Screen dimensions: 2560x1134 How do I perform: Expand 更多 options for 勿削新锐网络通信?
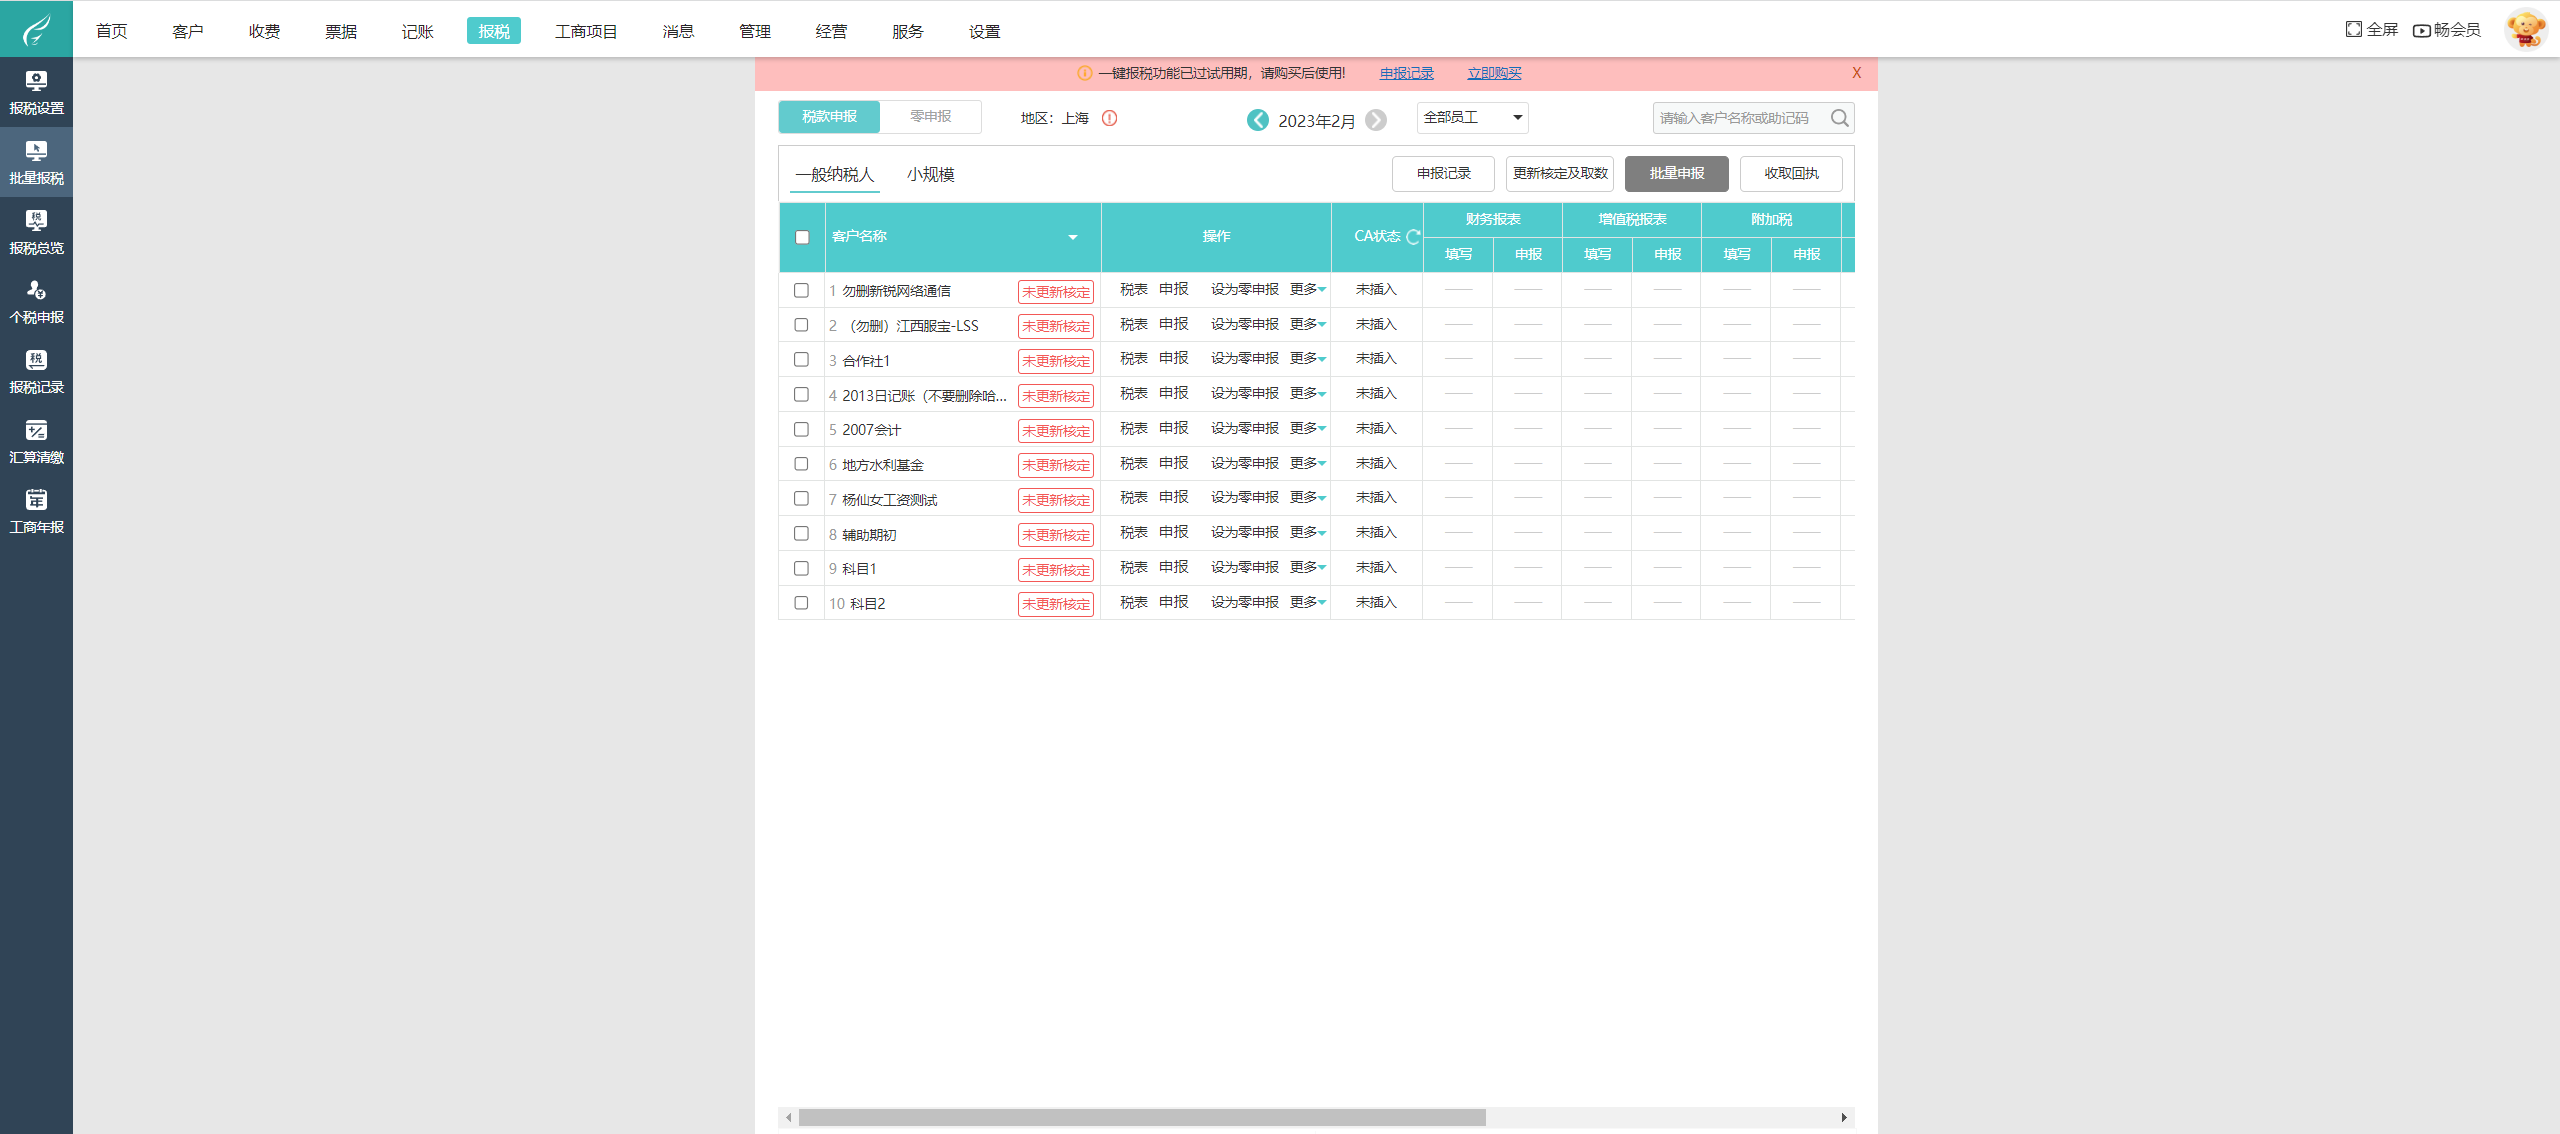[1304, 289]
